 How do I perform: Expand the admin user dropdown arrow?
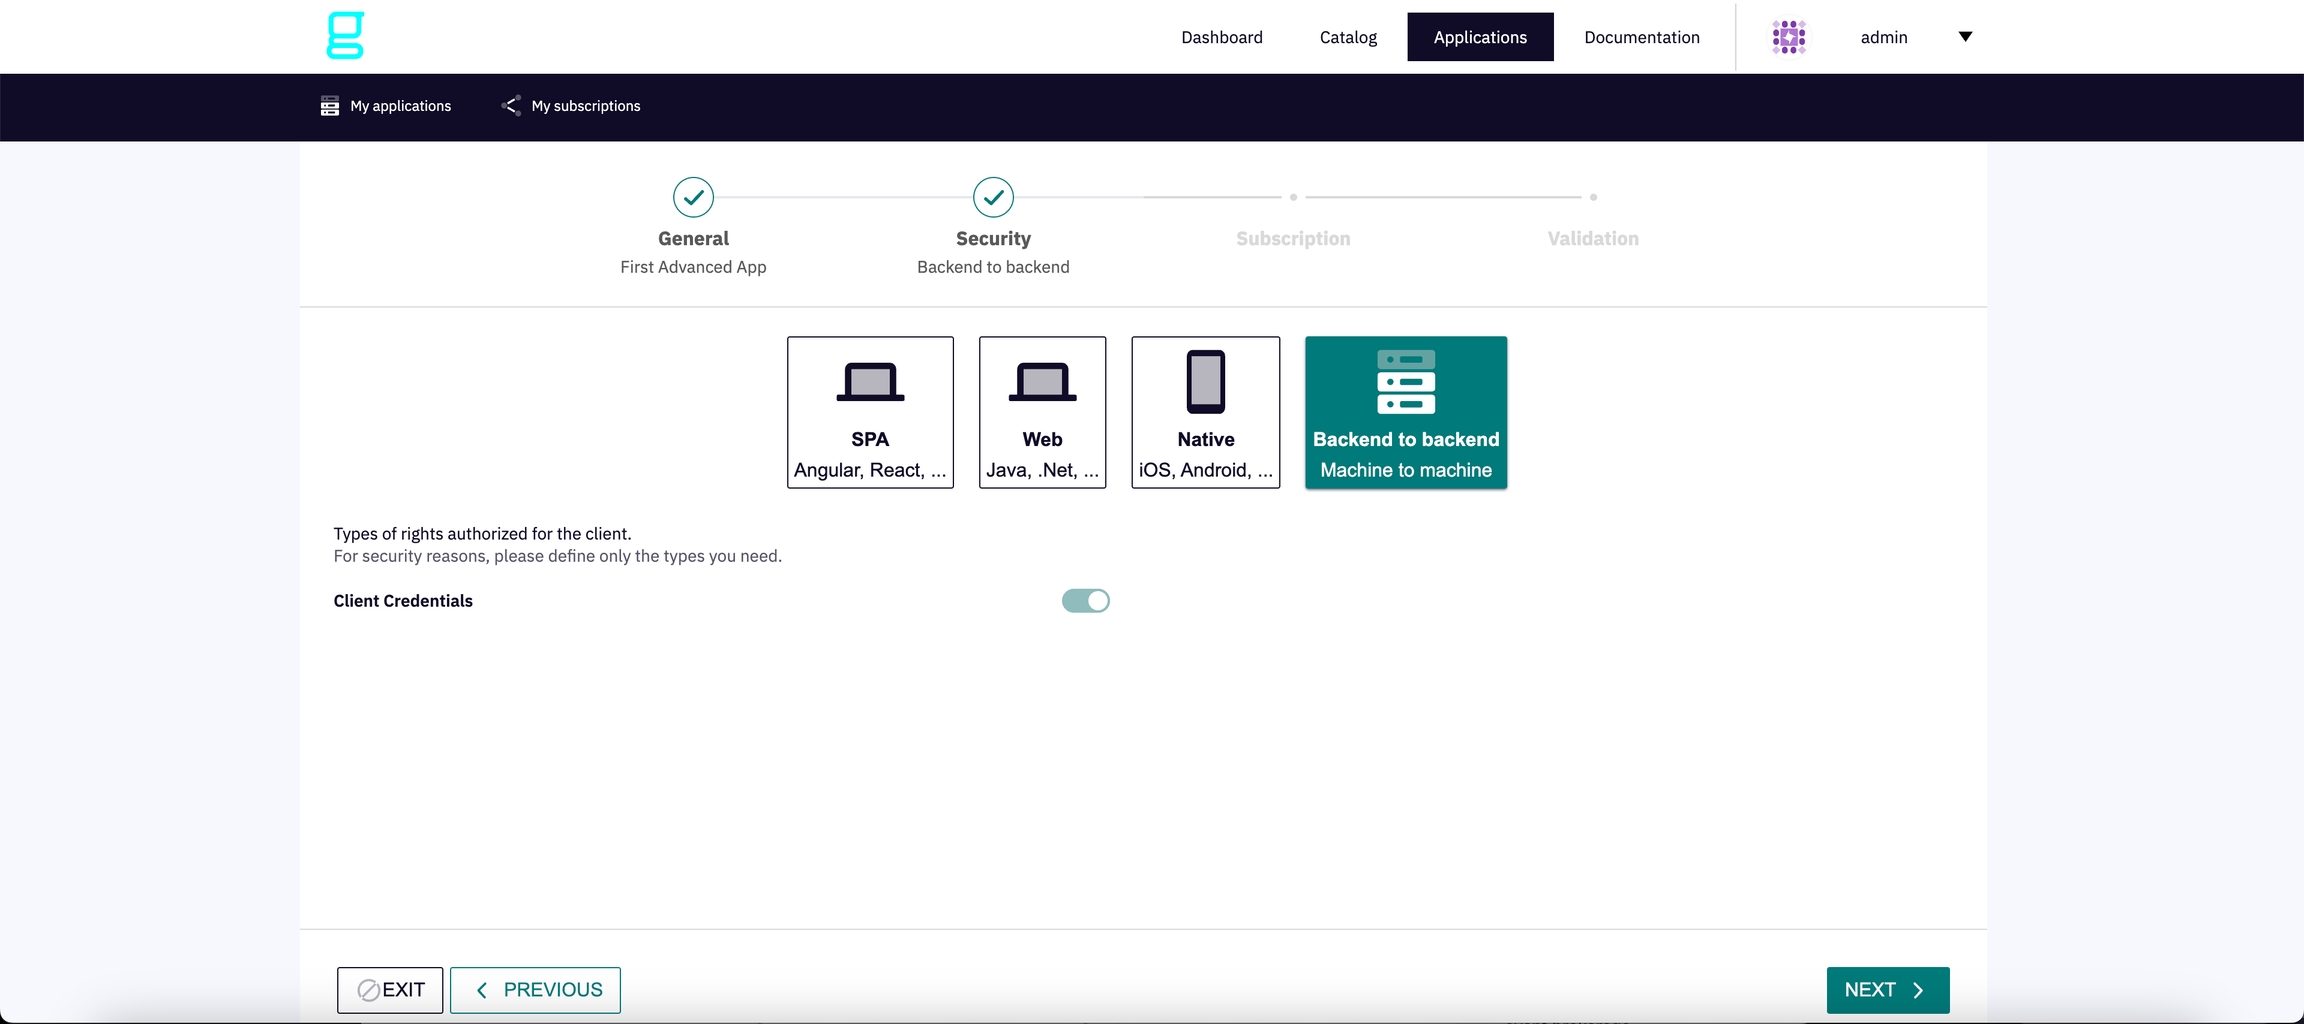1964,37
